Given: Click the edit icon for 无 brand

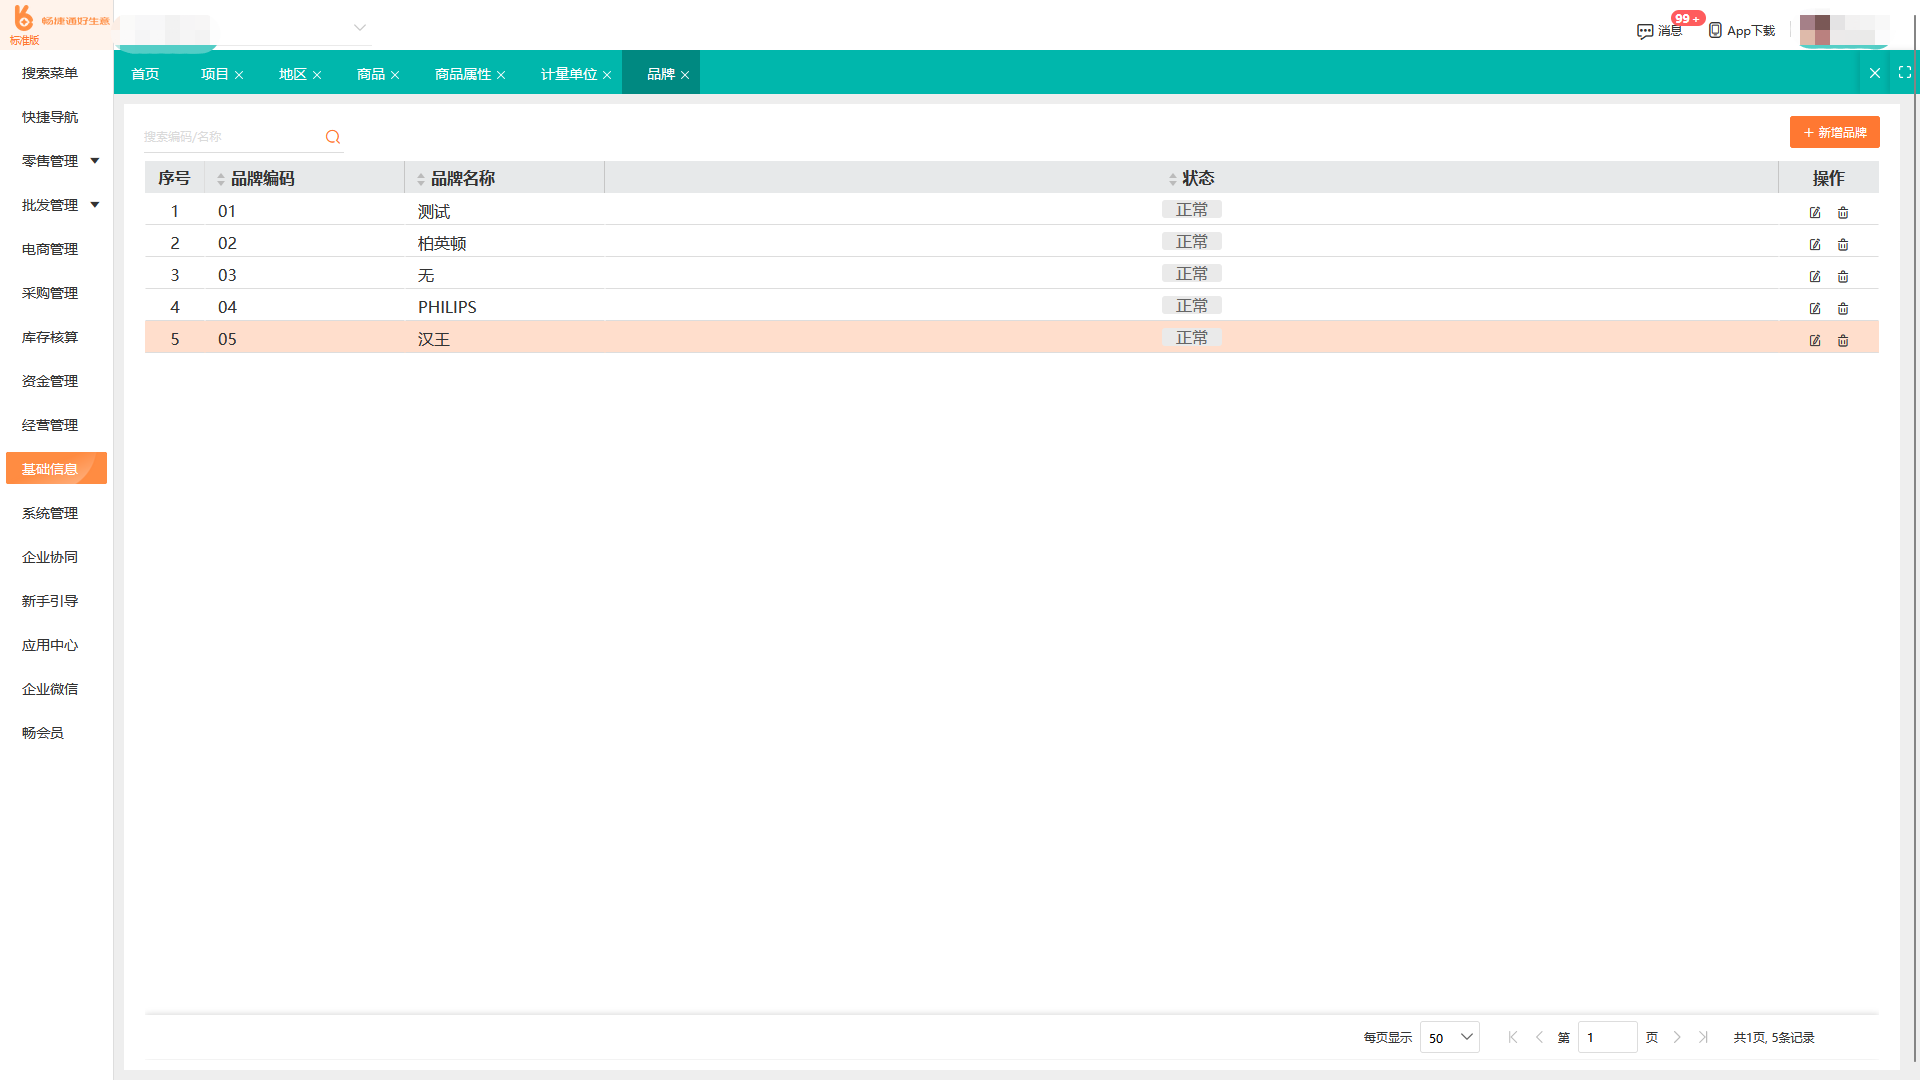Looking at the screenshot, I should [x=1815, y=274].
